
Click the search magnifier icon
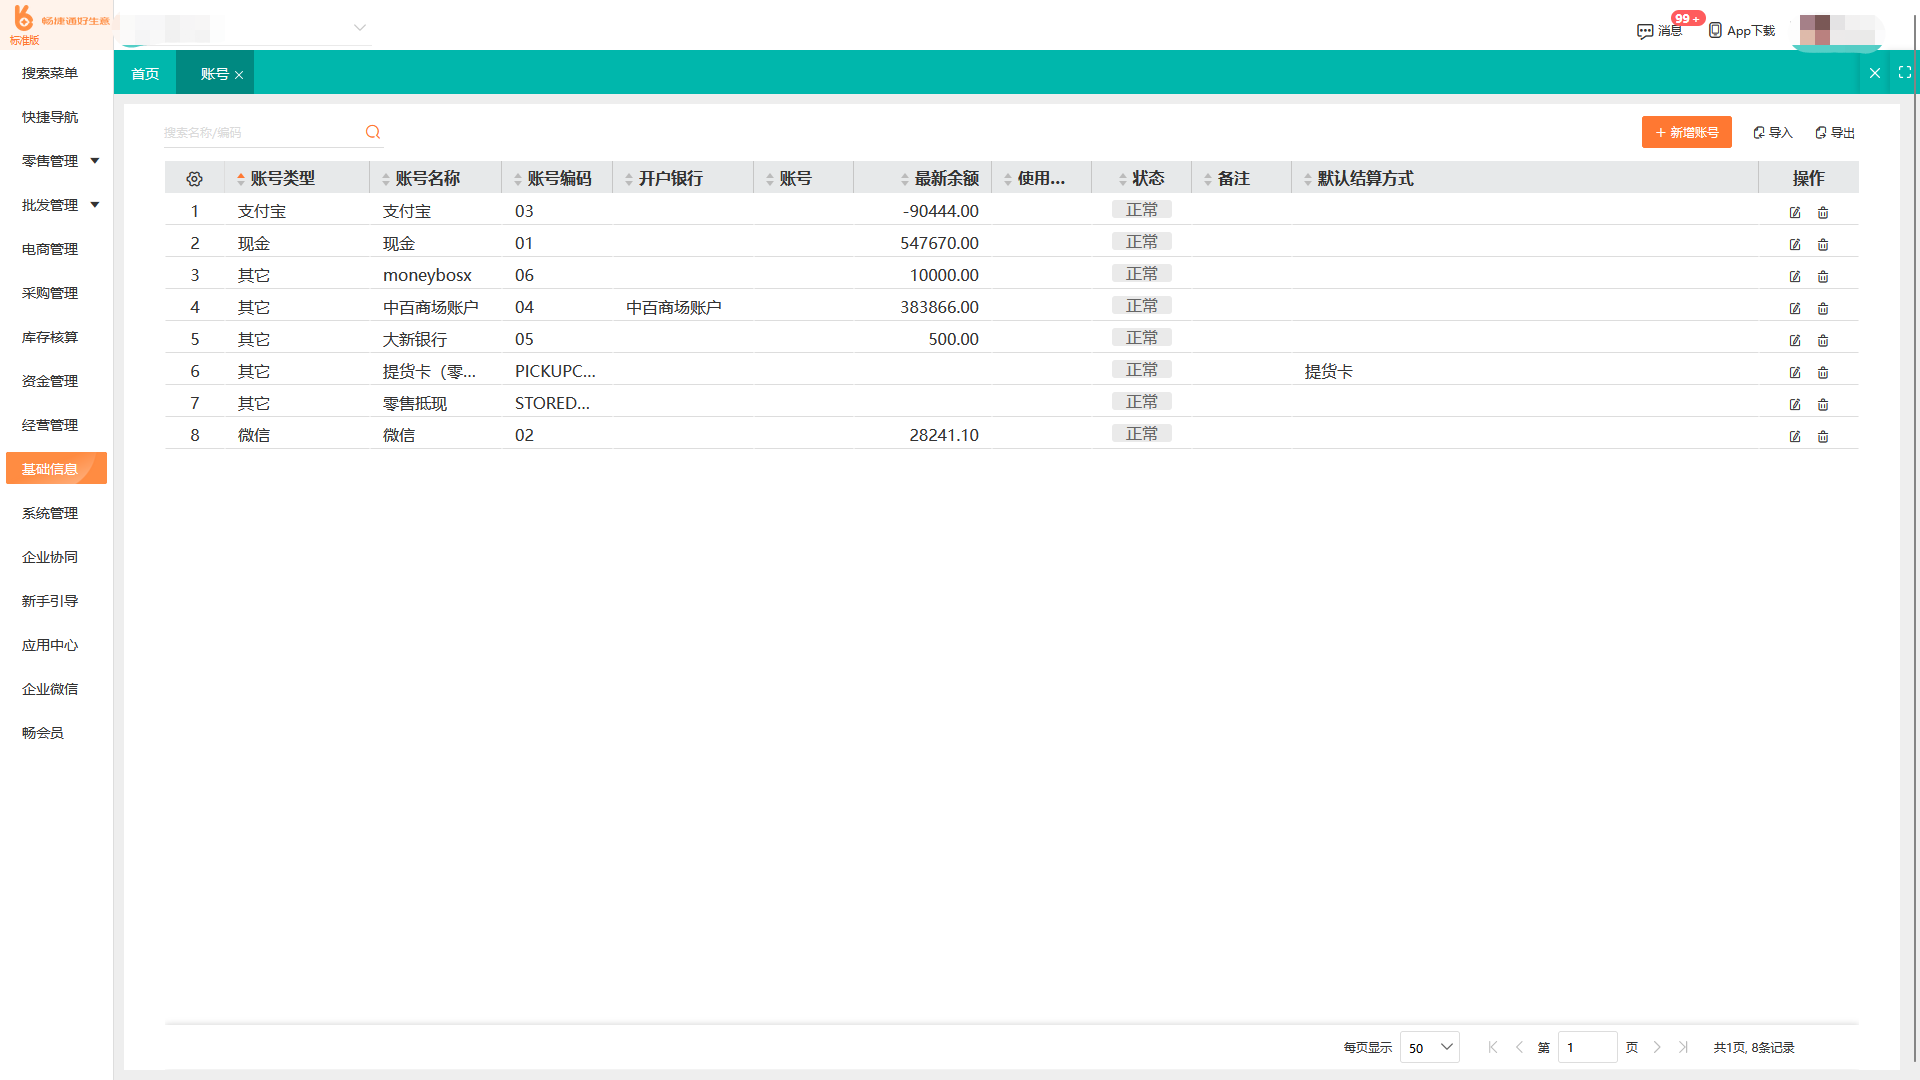373,131
